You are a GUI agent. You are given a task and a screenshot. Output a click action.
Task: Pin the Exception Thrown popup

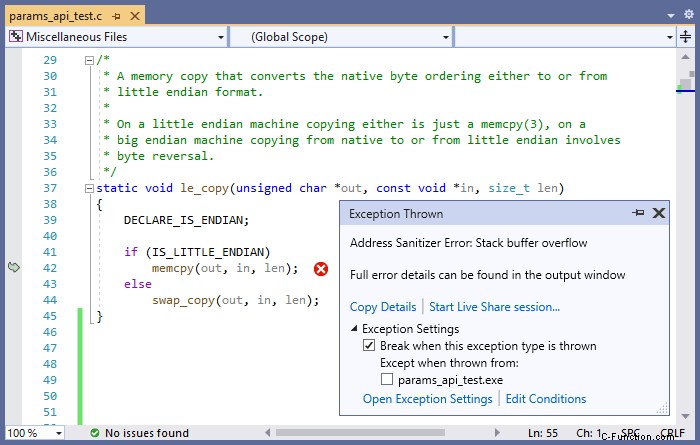click(x=638, y=213)
